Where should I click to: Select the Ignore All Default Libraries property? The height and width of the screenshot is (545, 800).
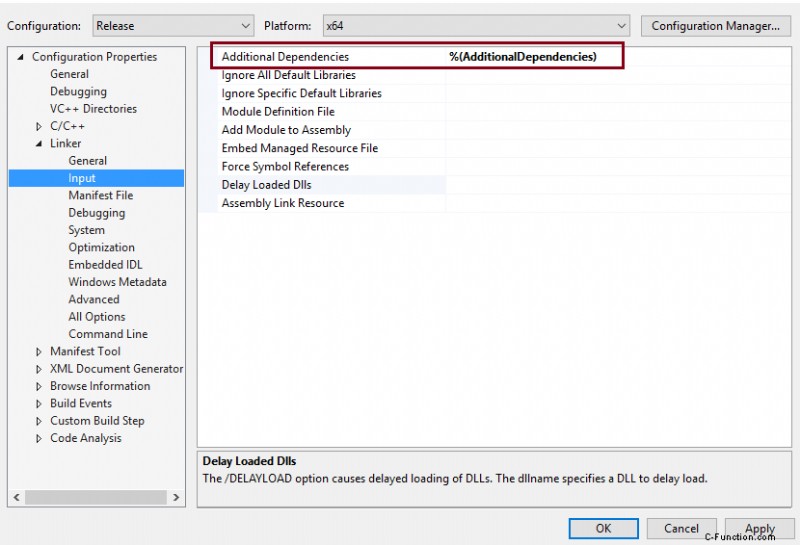click(x=288, y=75)
